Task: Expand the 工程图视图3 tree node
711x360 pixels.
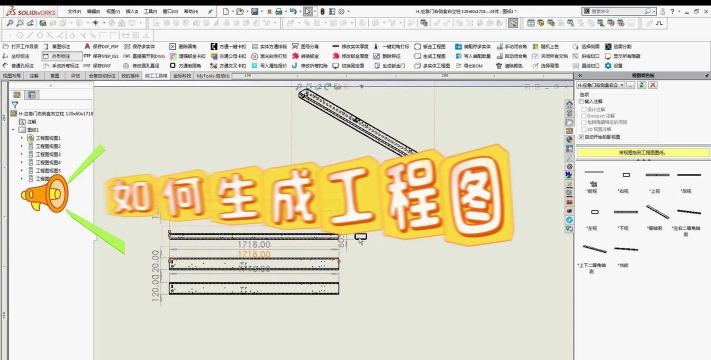Action: [21, 154]
